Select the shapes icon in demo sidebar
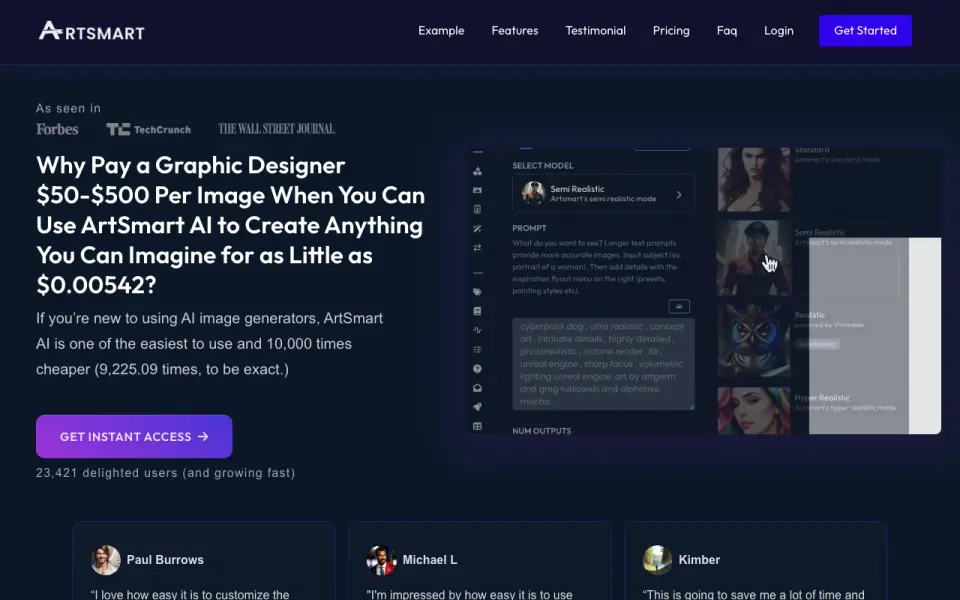Screen dimensions: 960x600 (x=478, y=171)
